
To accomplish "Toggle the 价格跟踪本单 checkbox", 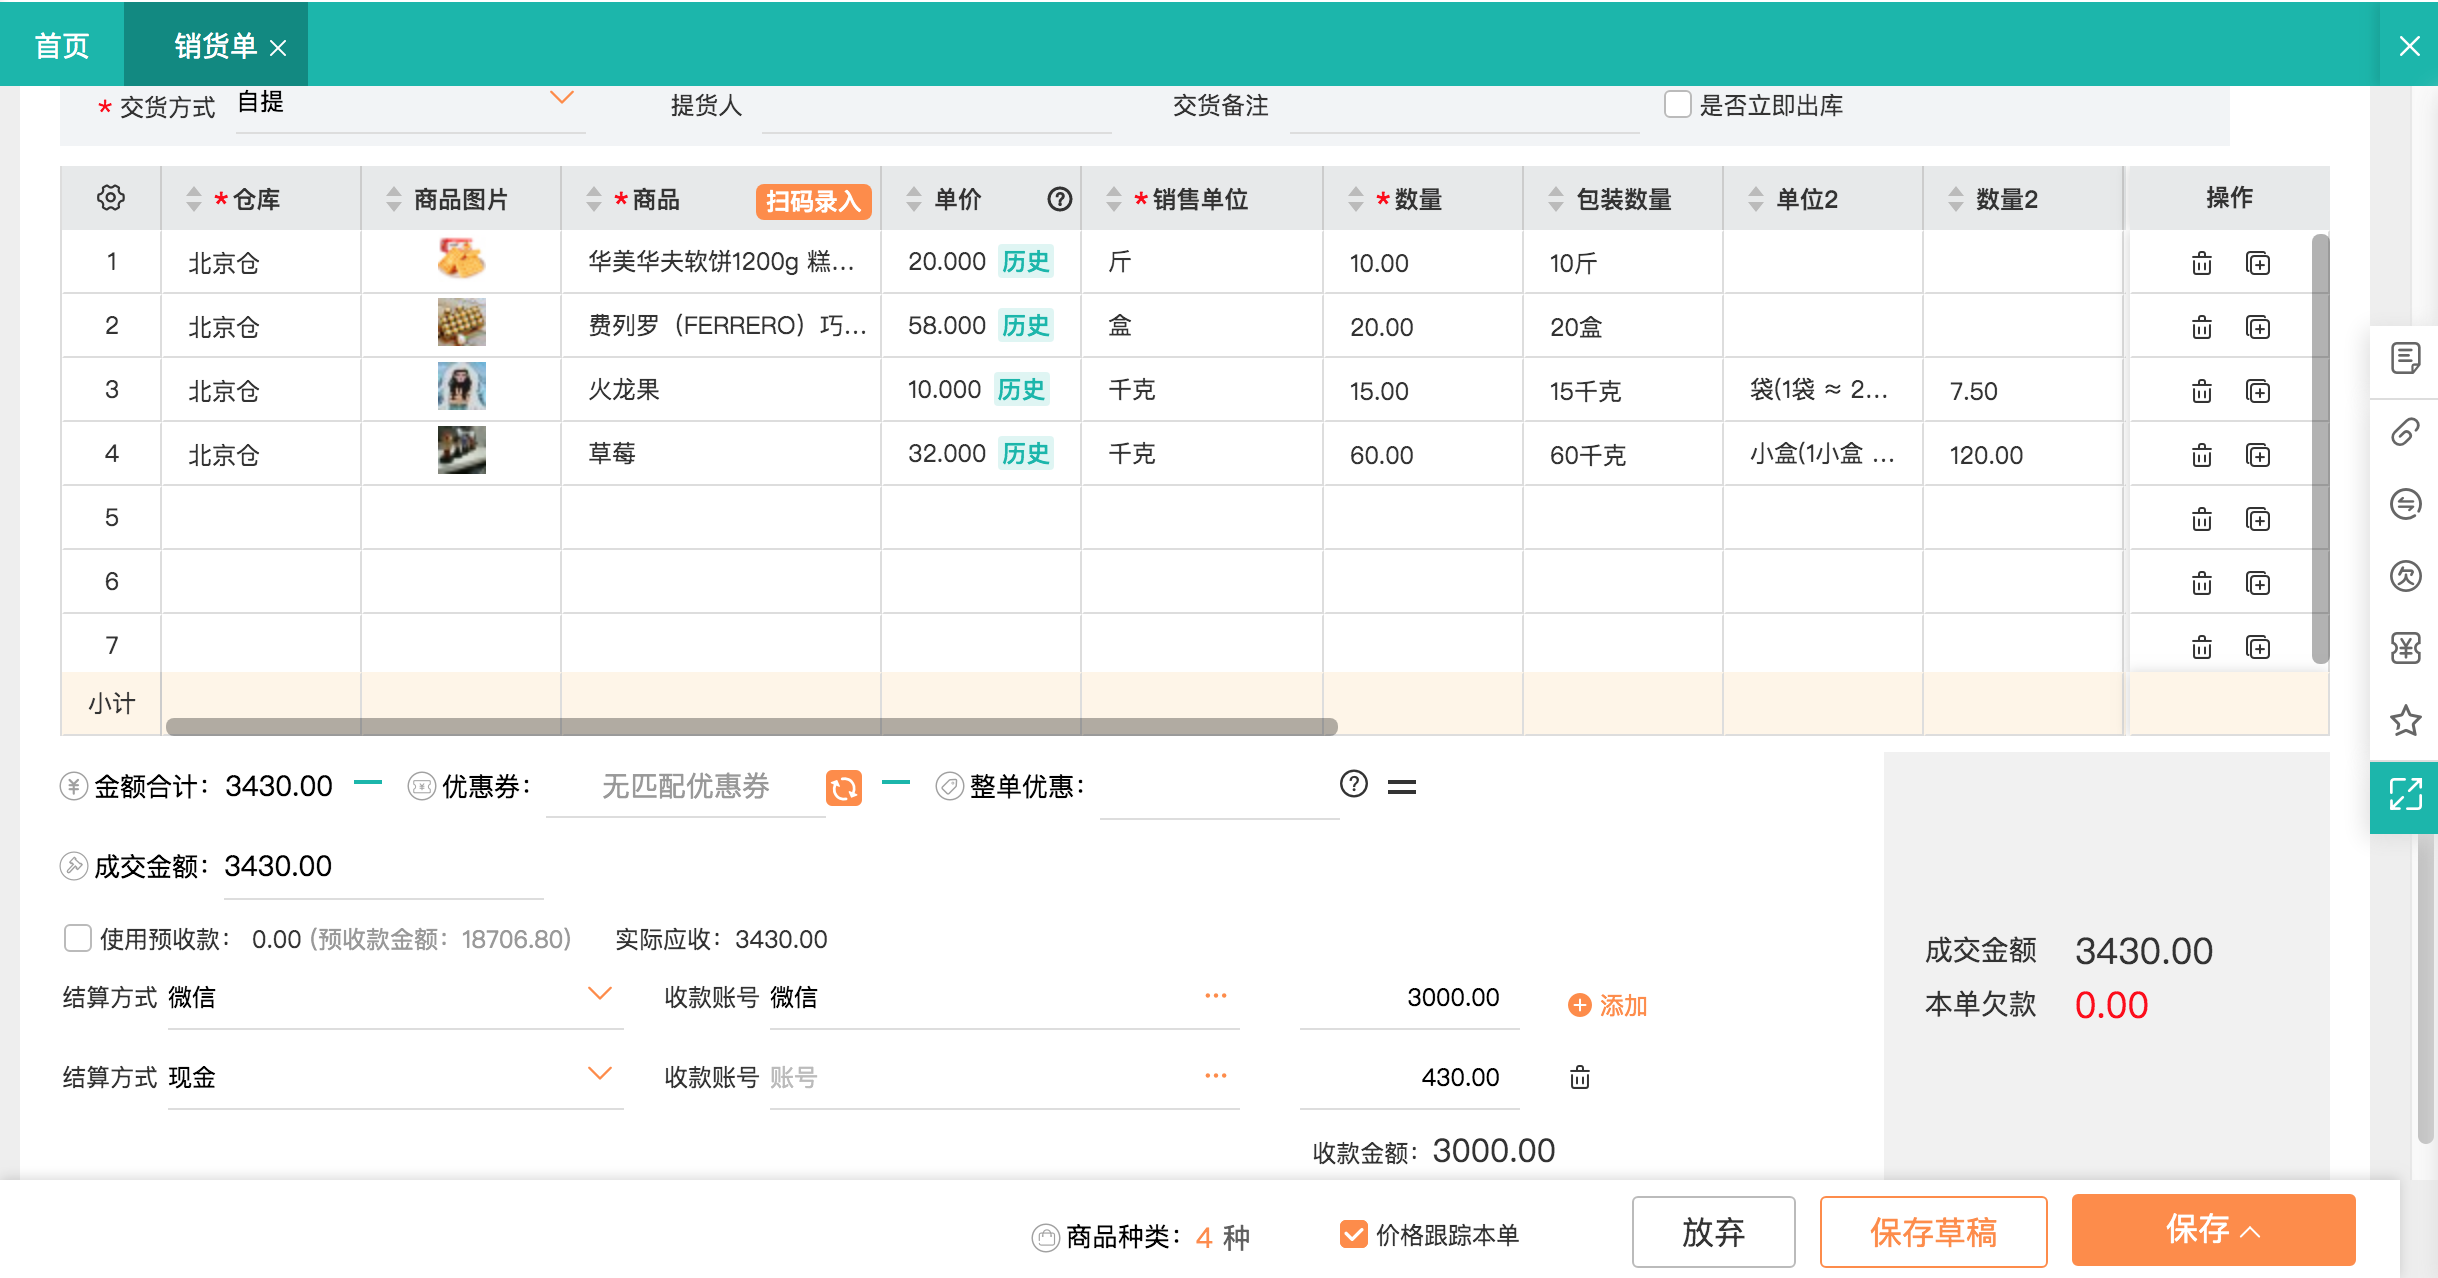I will coord(1351,1234).
